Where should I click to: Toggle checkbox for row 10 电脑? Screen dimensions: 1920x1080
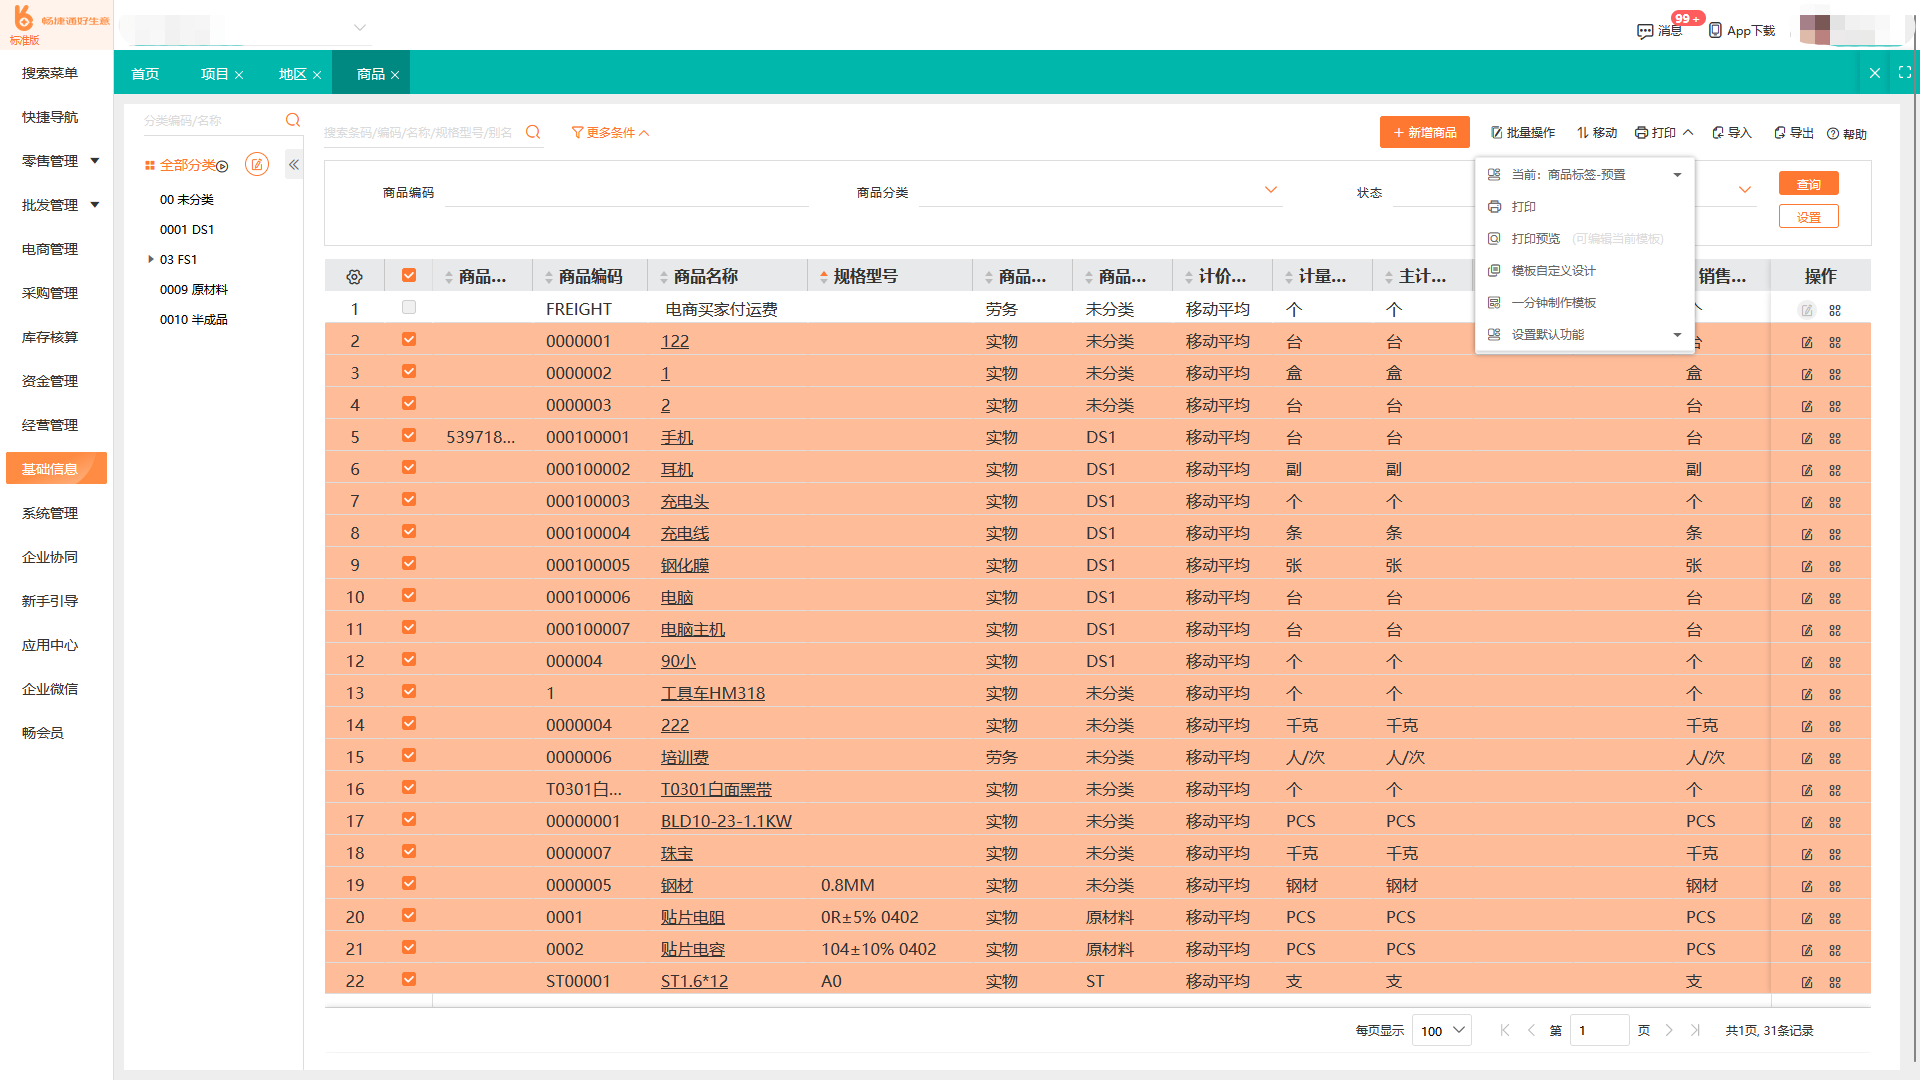pos(410,596)
